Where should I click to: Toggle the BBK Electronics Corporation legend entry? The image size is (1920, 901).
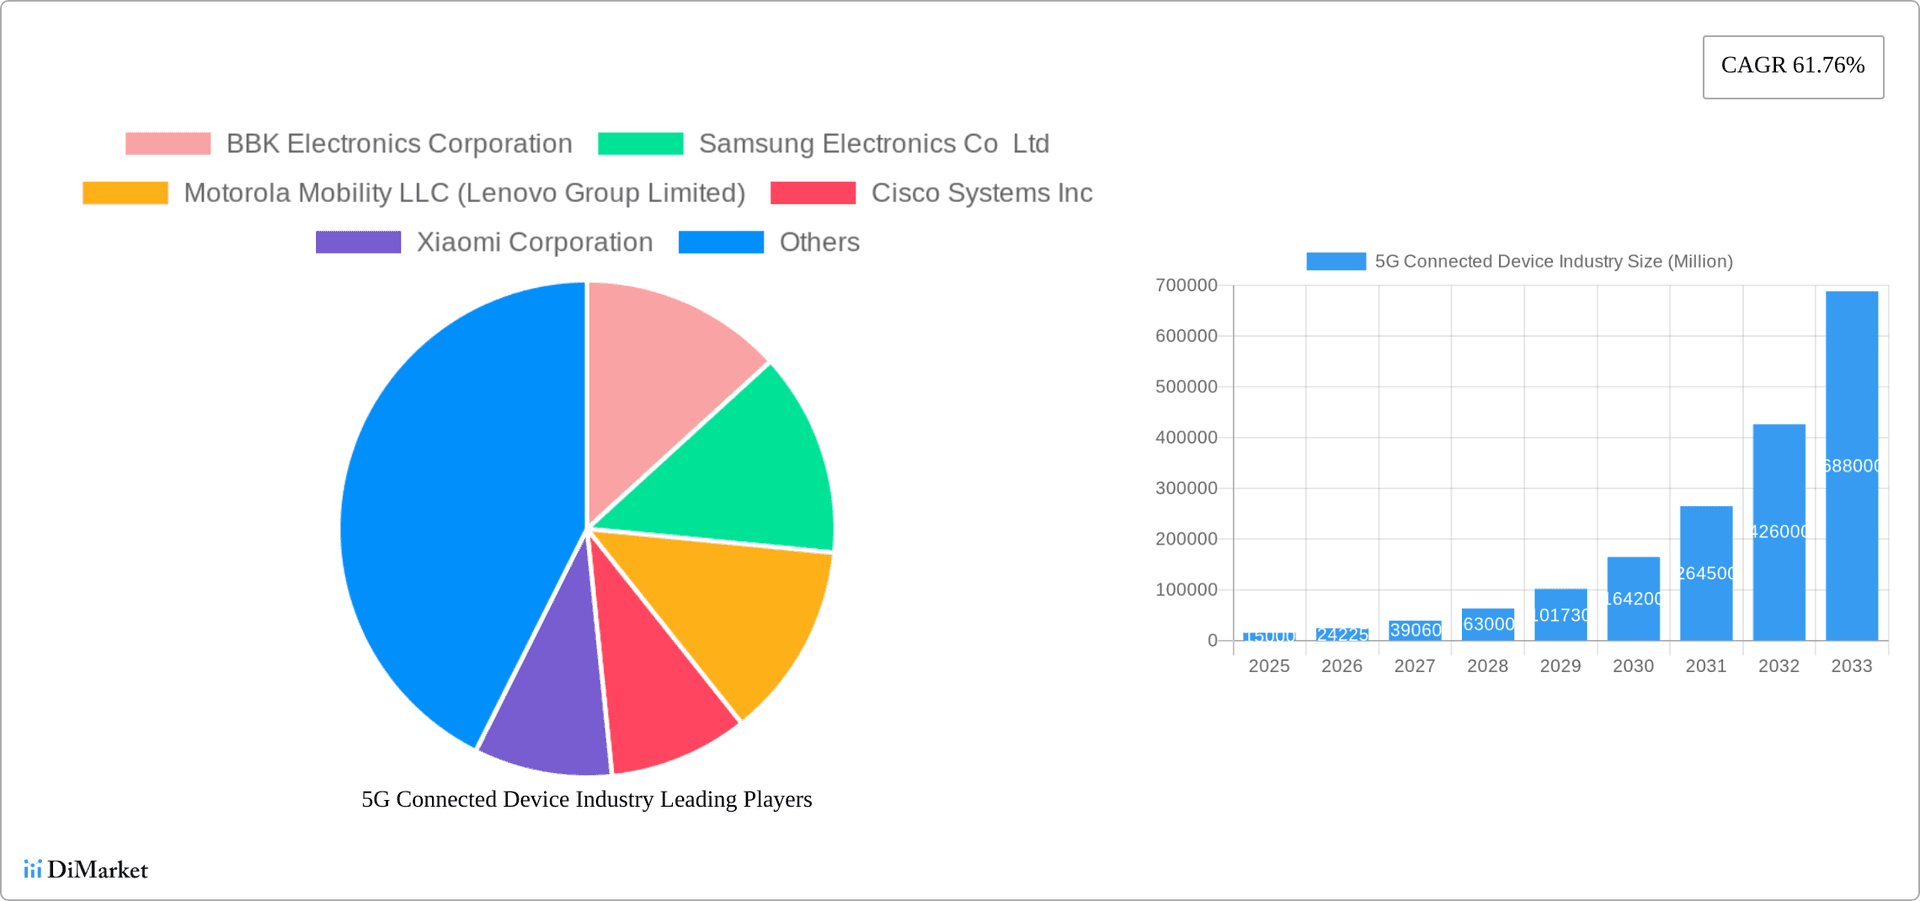click(x=399, y=143)
